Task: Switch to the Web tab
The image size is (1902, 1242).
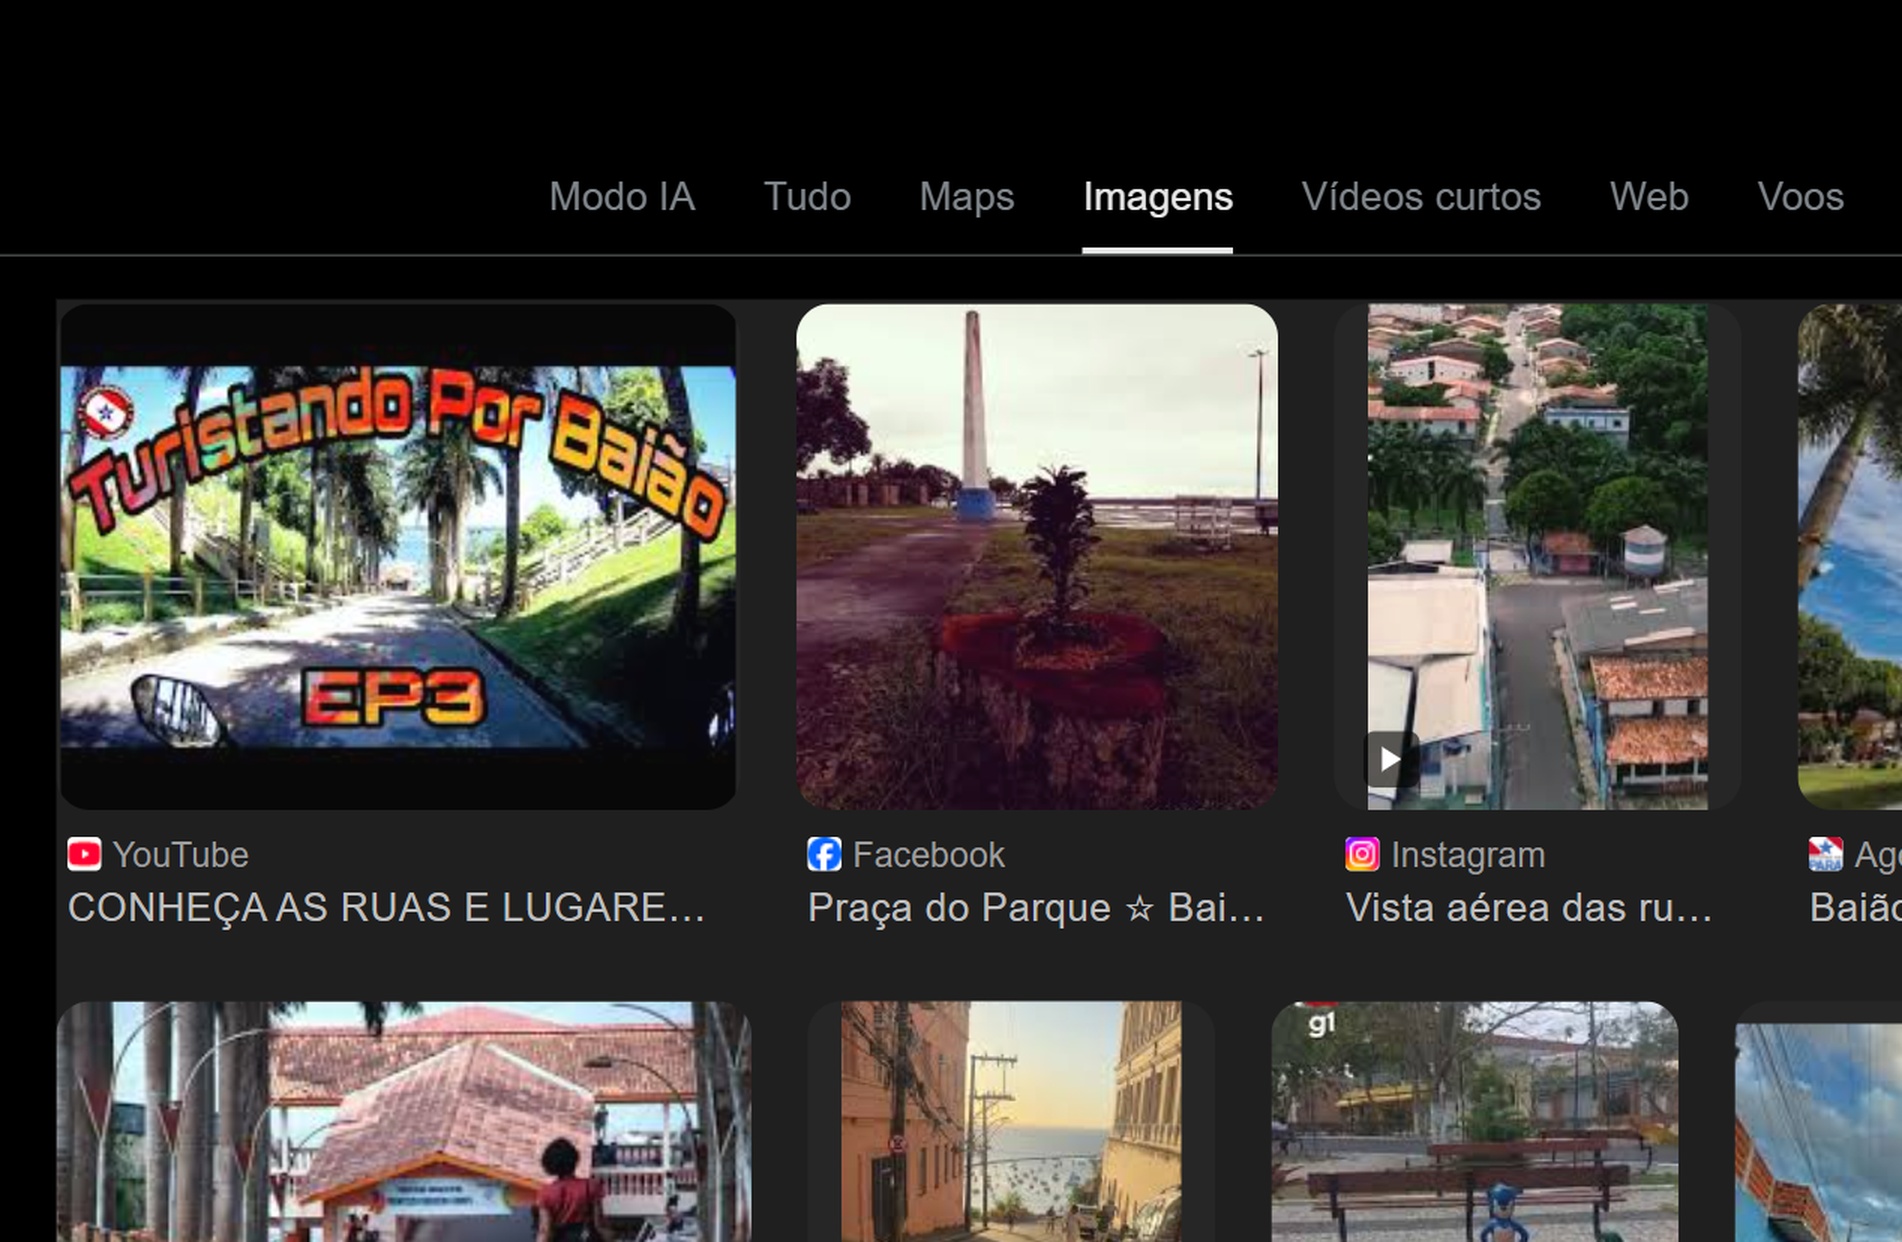Action: pyautogui.click(x=1648, y=197)
